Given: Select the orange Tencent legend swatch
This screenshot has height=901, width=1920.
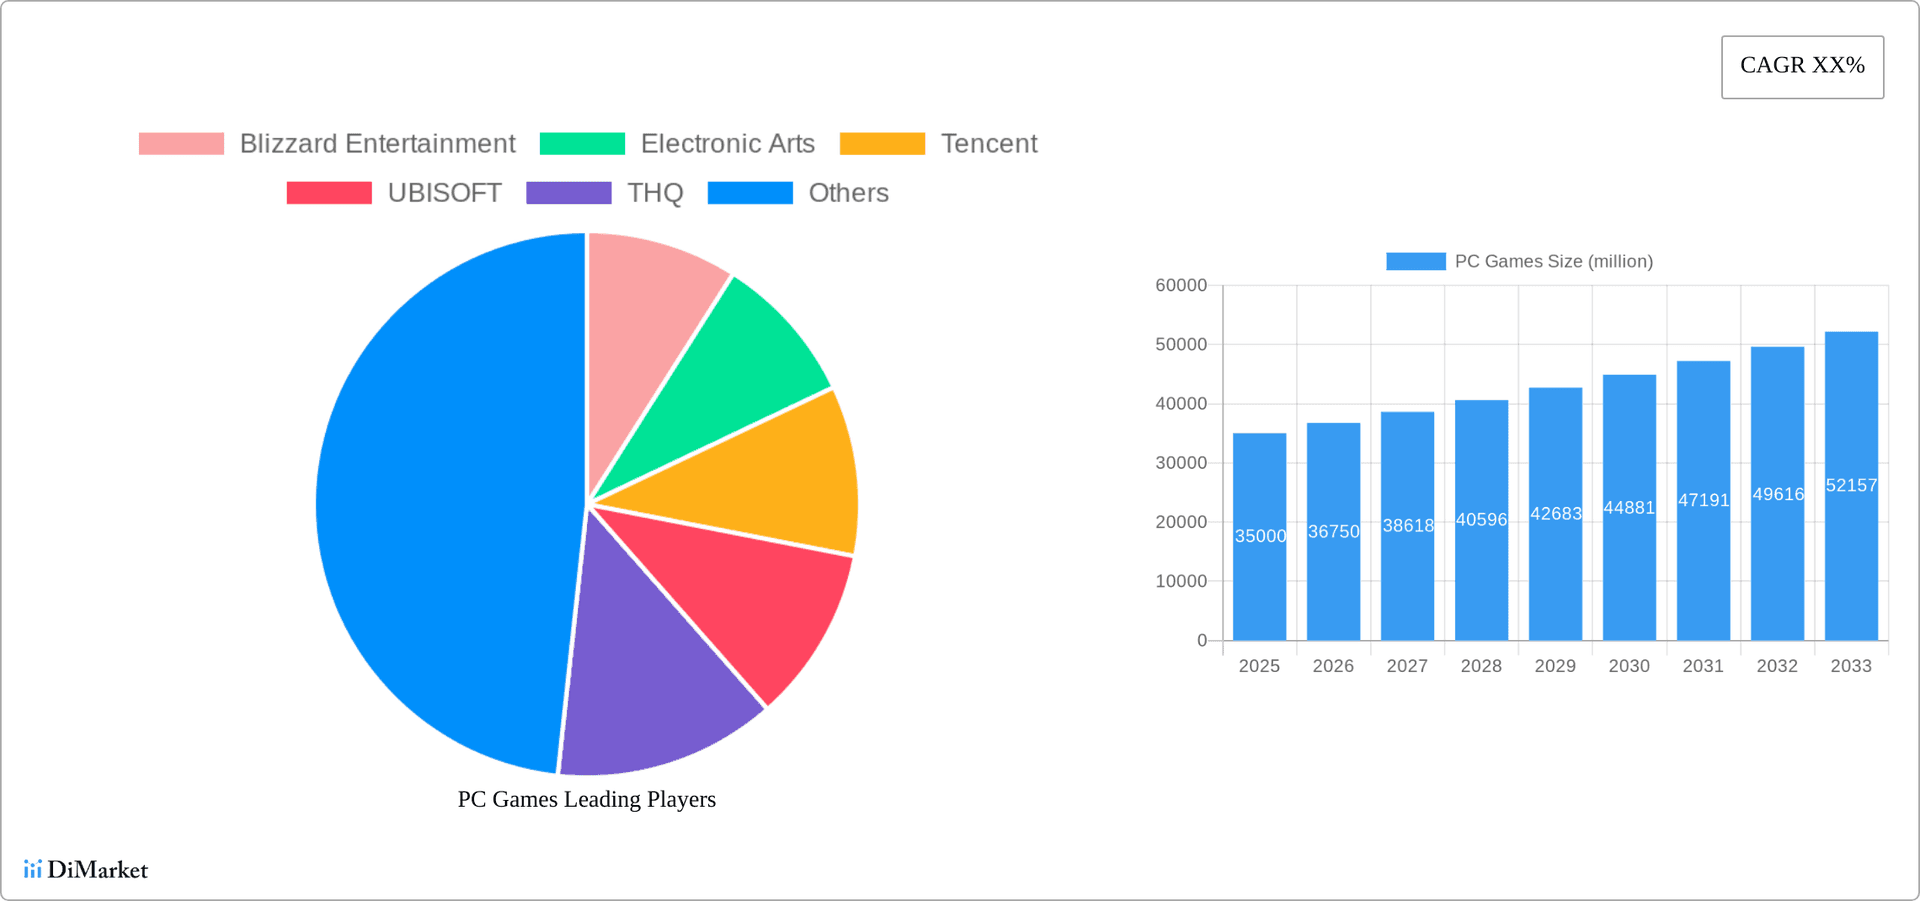Looking at the screenshot, I should tap(883, 143).
